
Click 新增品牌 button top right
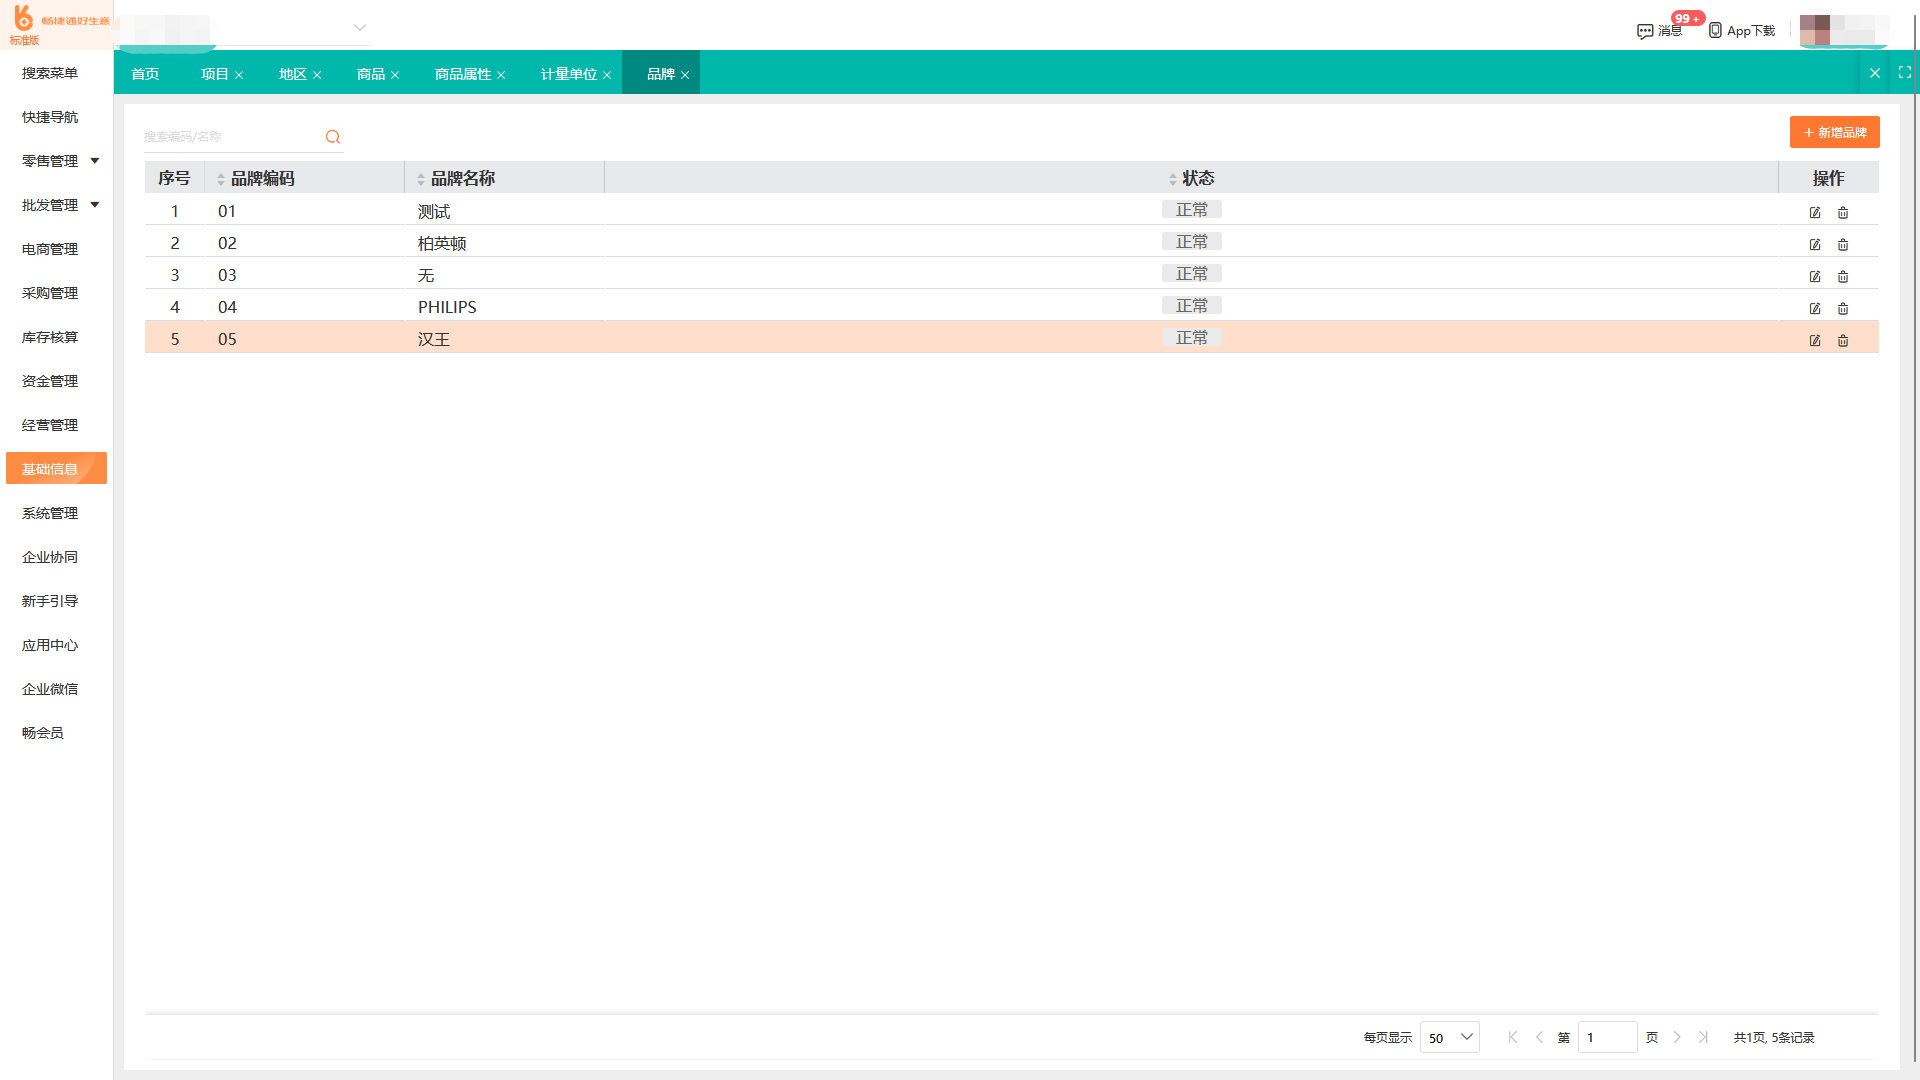[1834, 132]
